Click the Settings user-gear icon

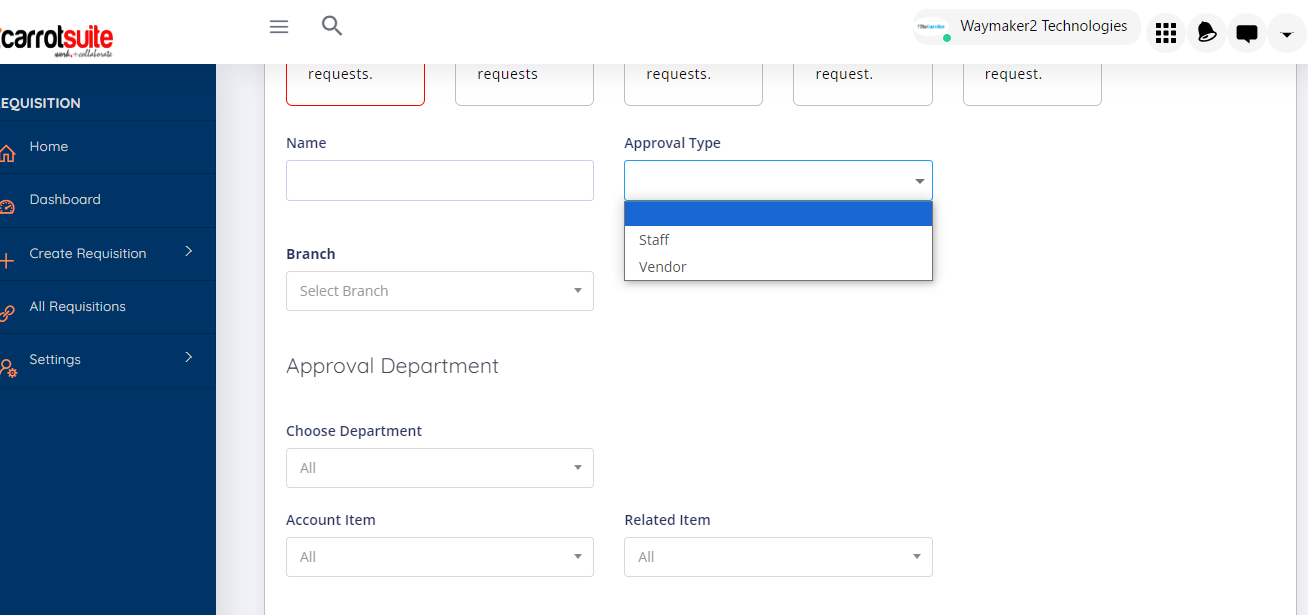point(8,367)
